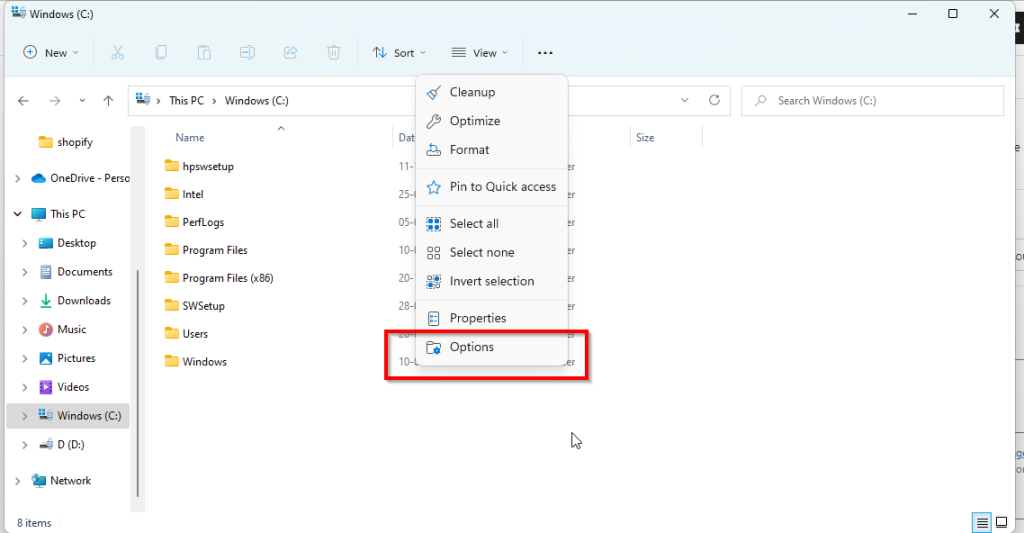
Task: Open Properties from the menu
Action: [x=492, y=318]
